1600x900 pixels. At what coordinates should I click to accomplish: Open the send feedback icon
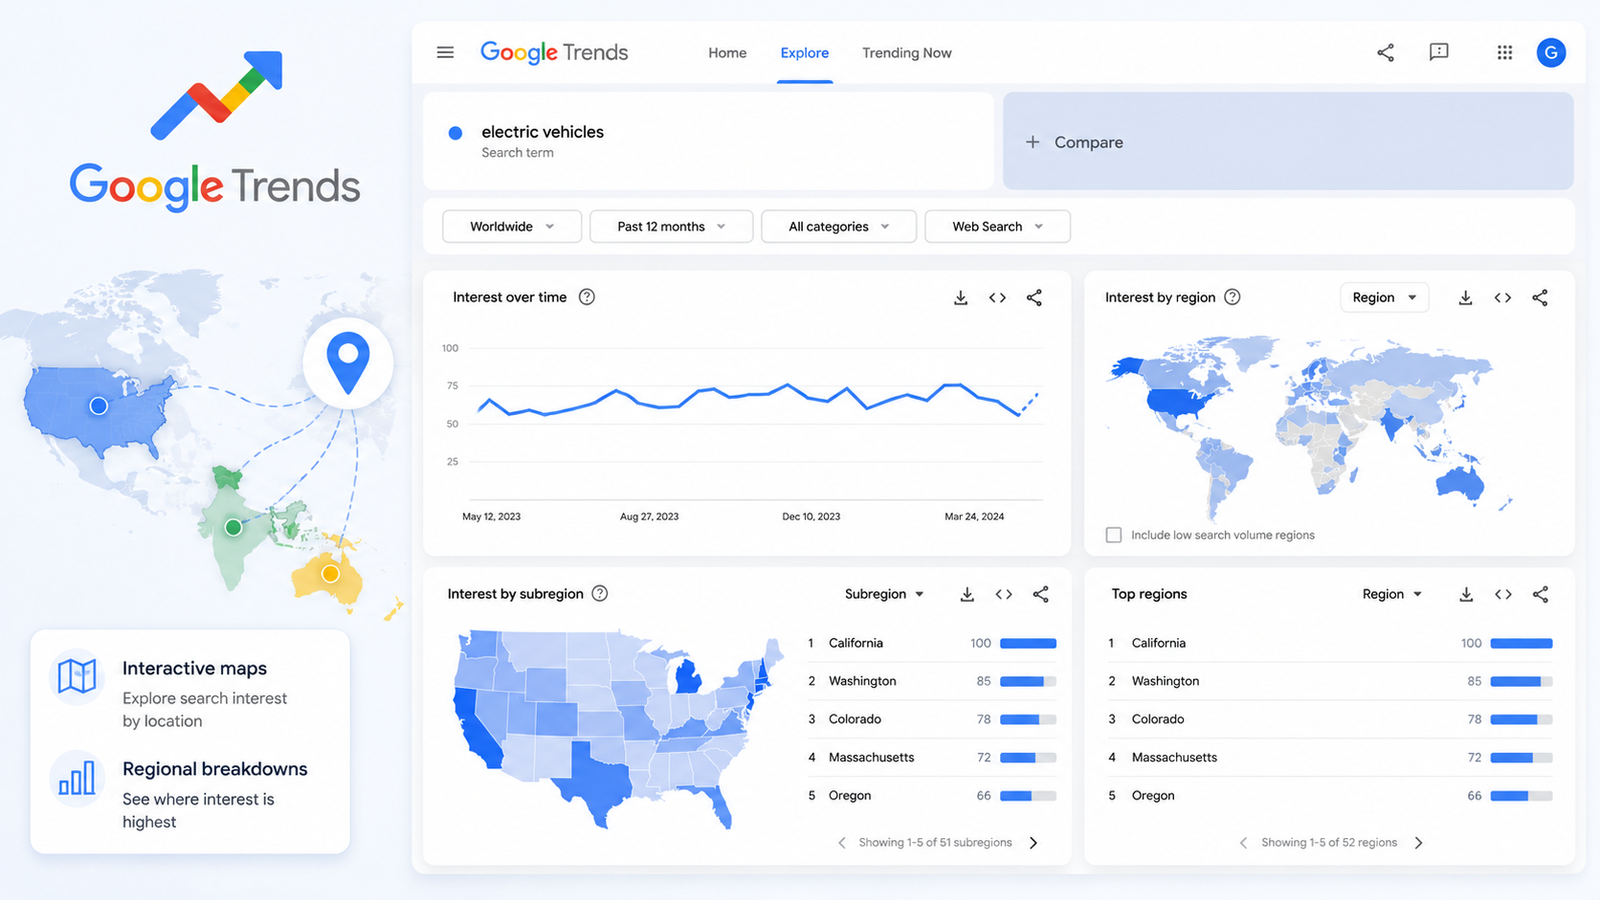coord(1439,52)
